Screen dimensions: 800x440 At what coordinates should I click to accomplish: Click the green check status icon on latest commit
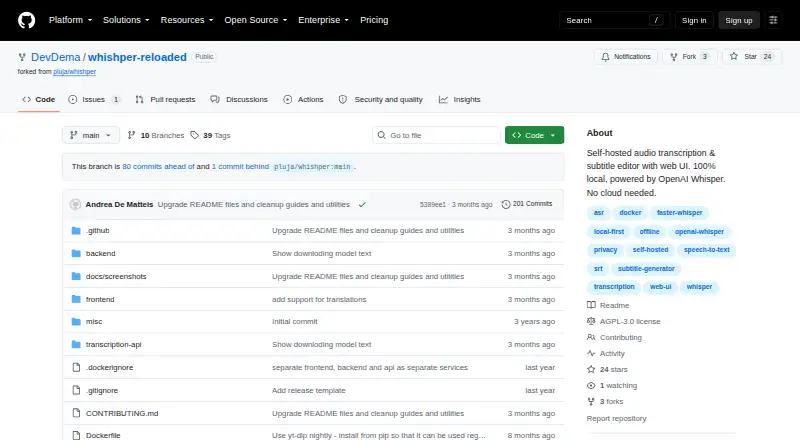click(x=362, y=205)
